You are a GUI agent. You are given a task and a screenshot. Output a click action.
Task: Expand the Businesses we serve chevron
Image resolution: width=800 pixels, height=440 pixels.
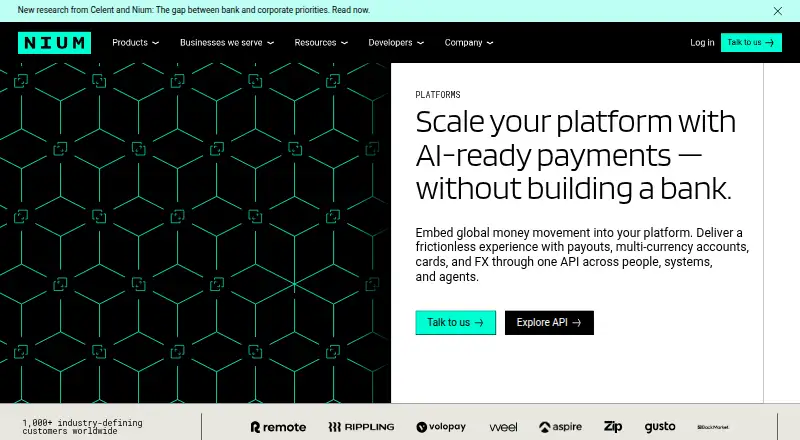(x=270, y=43)
